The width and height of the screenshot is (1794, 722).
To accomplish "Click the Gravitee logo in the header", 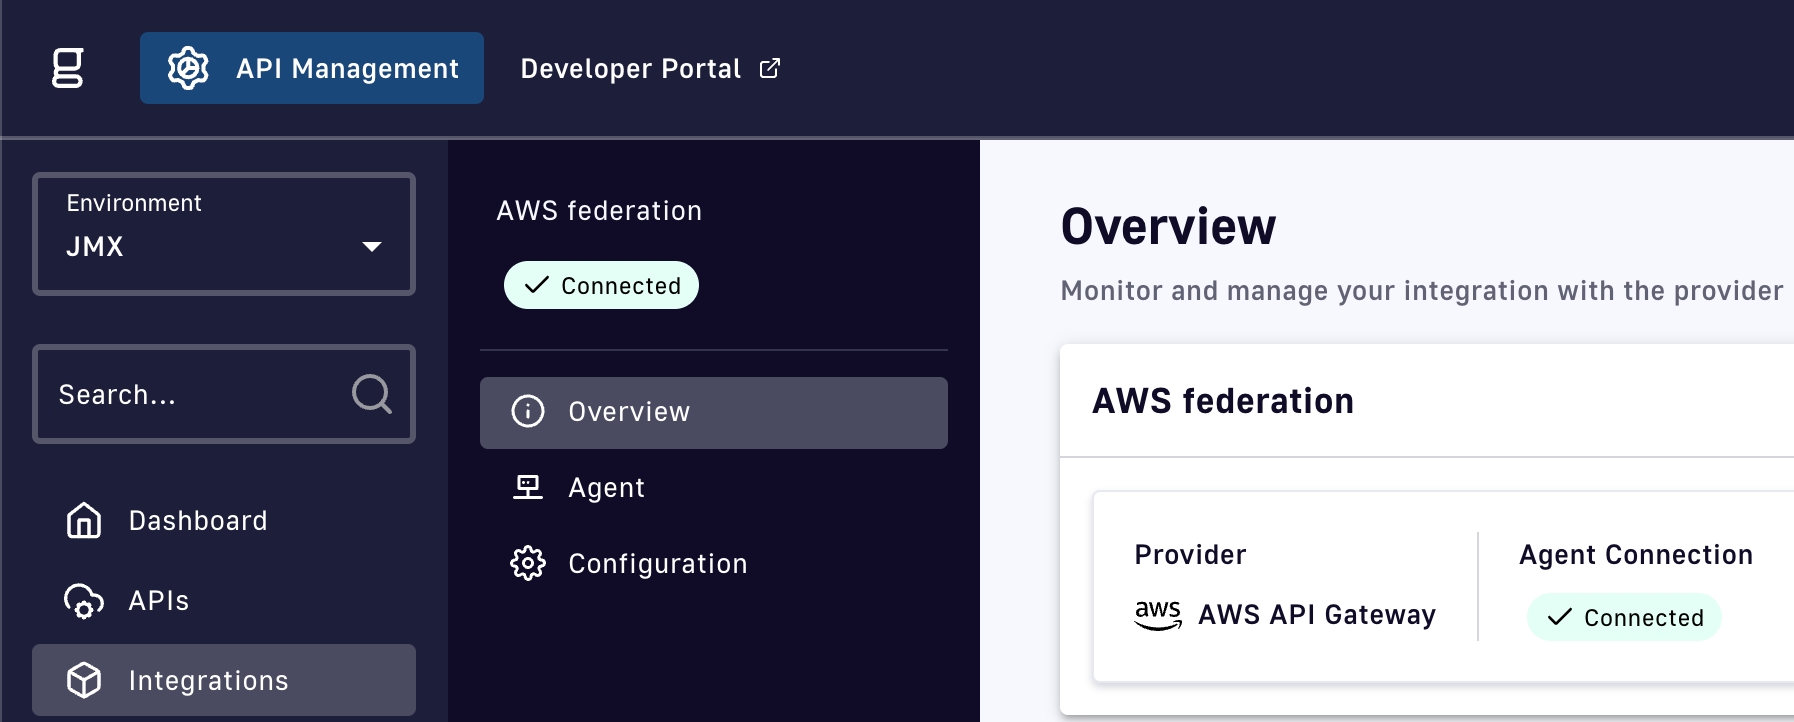I will [x=67, y=68].
